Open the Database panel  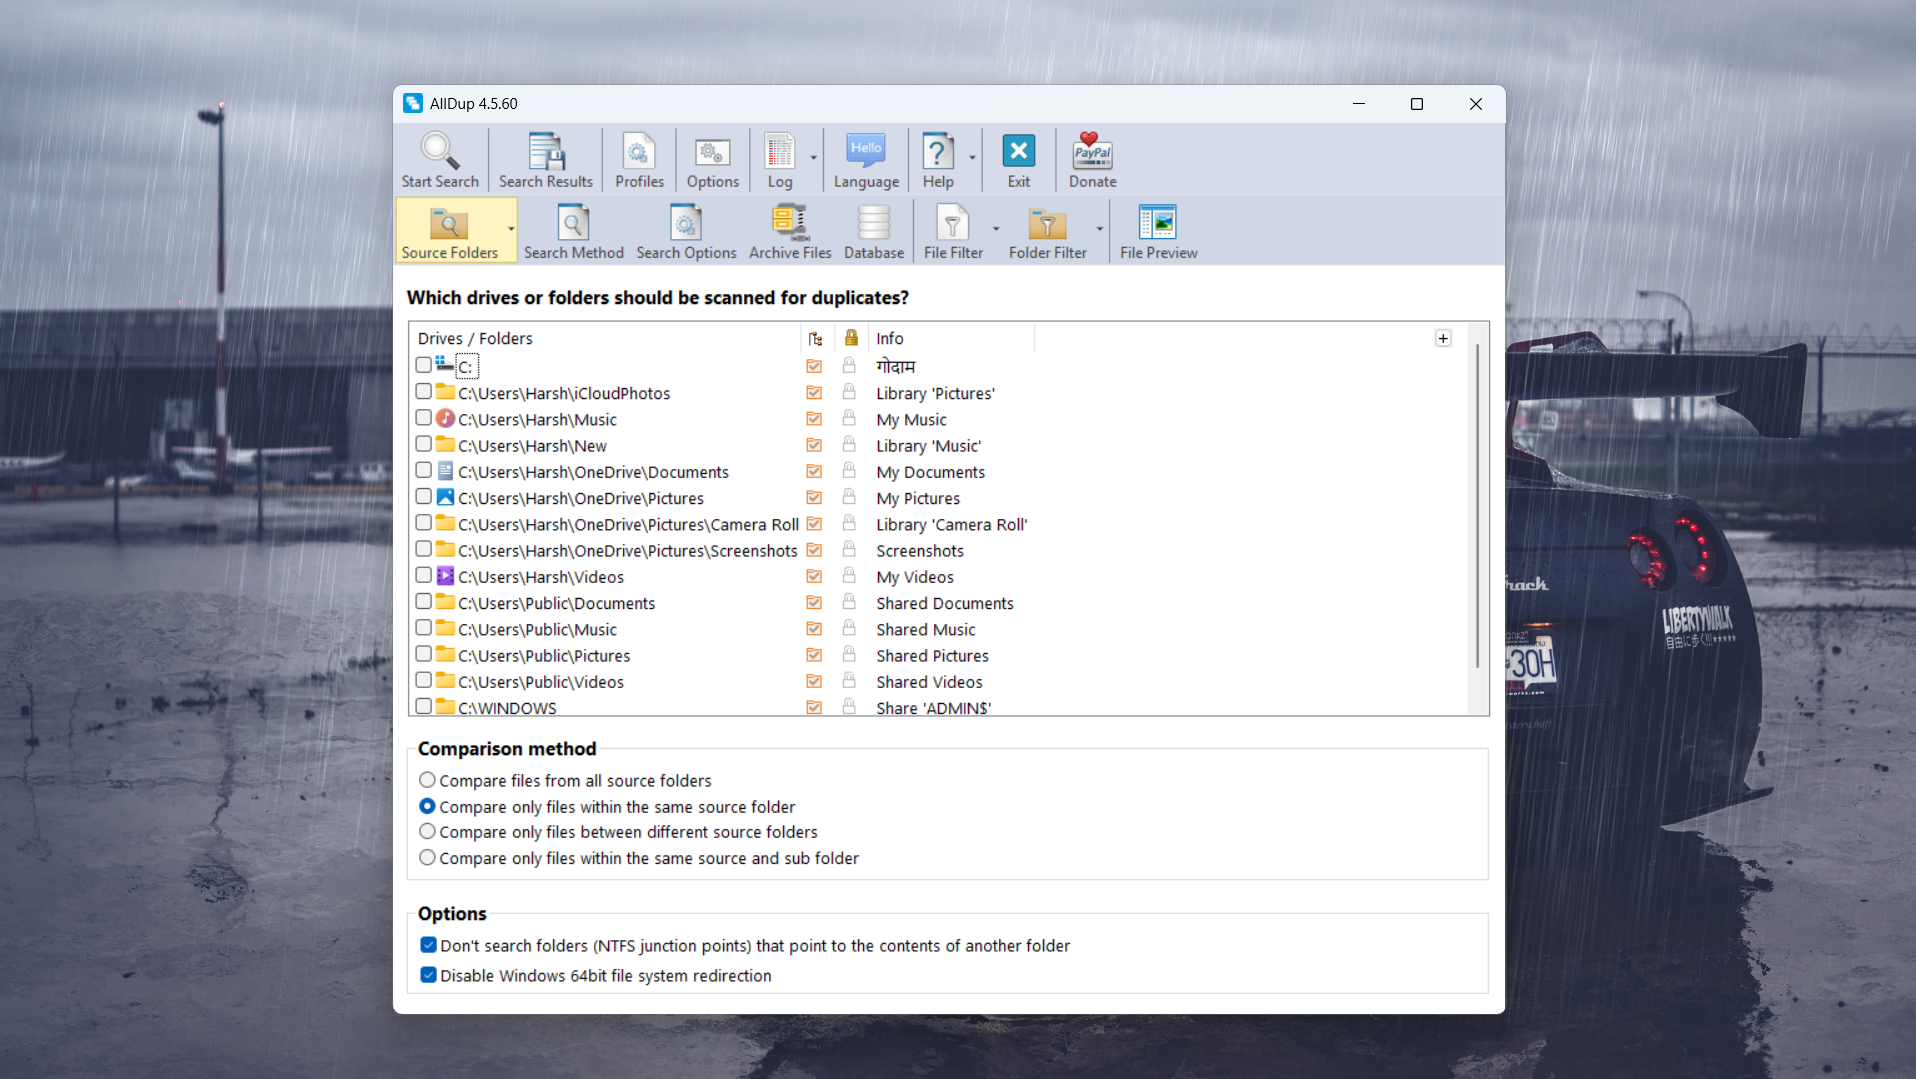[x=872, y=230]
